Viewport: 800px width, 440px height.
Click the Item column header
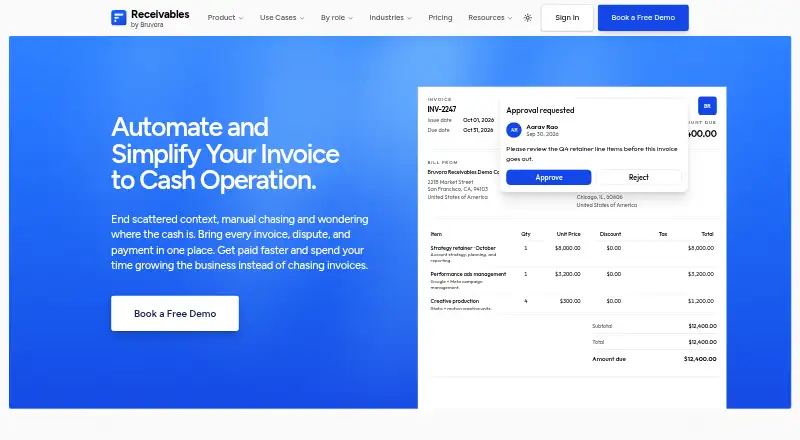click(x=436, y=234)
